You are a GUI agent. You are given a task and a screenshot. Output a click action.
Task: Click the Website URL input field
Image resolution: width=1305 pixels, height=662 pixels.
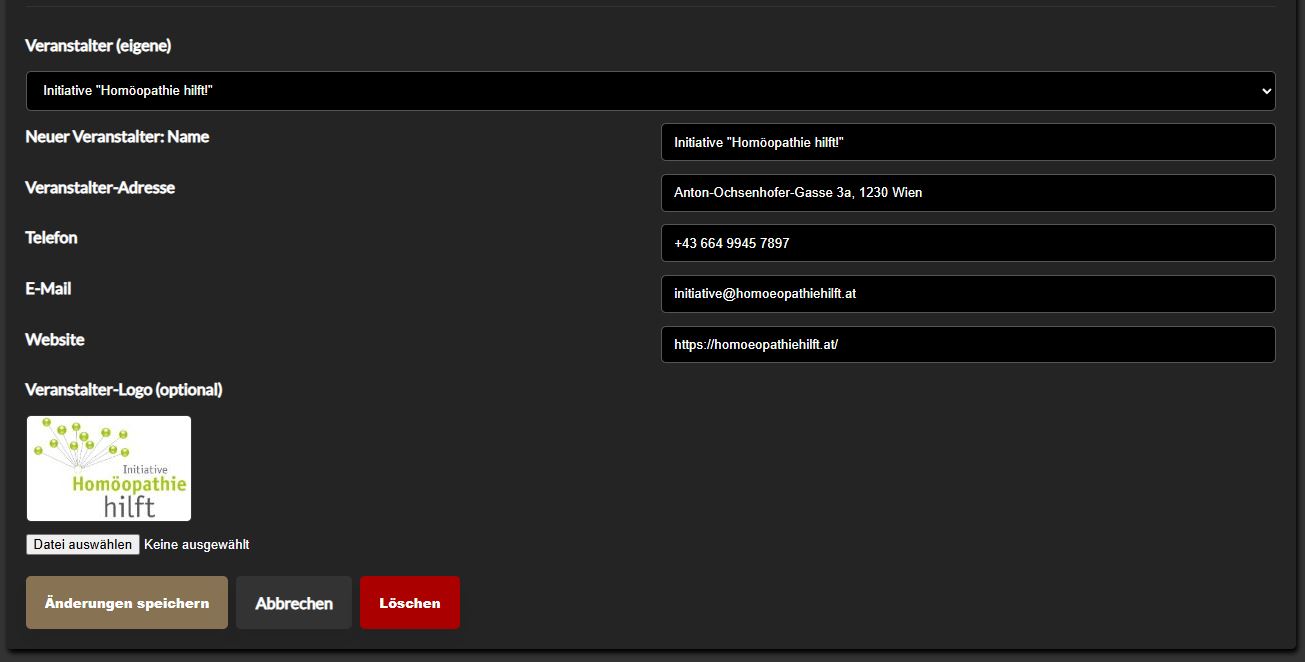coord(967,344)
